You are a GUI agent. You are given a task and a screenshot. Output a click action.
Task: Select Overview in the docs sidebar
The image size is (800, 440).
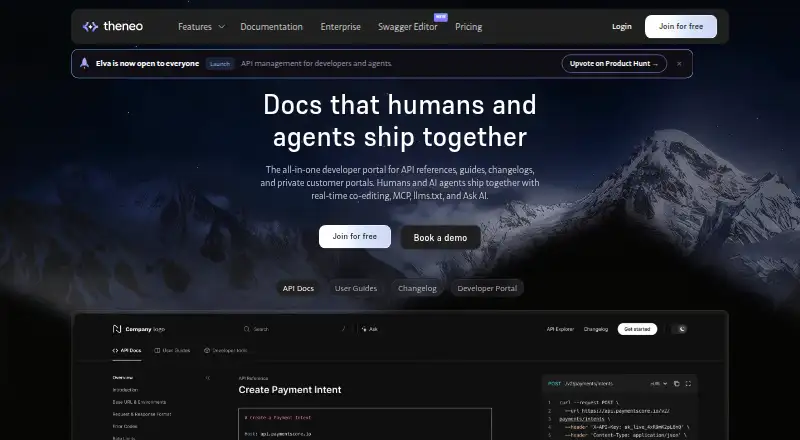tap(122, 378)
